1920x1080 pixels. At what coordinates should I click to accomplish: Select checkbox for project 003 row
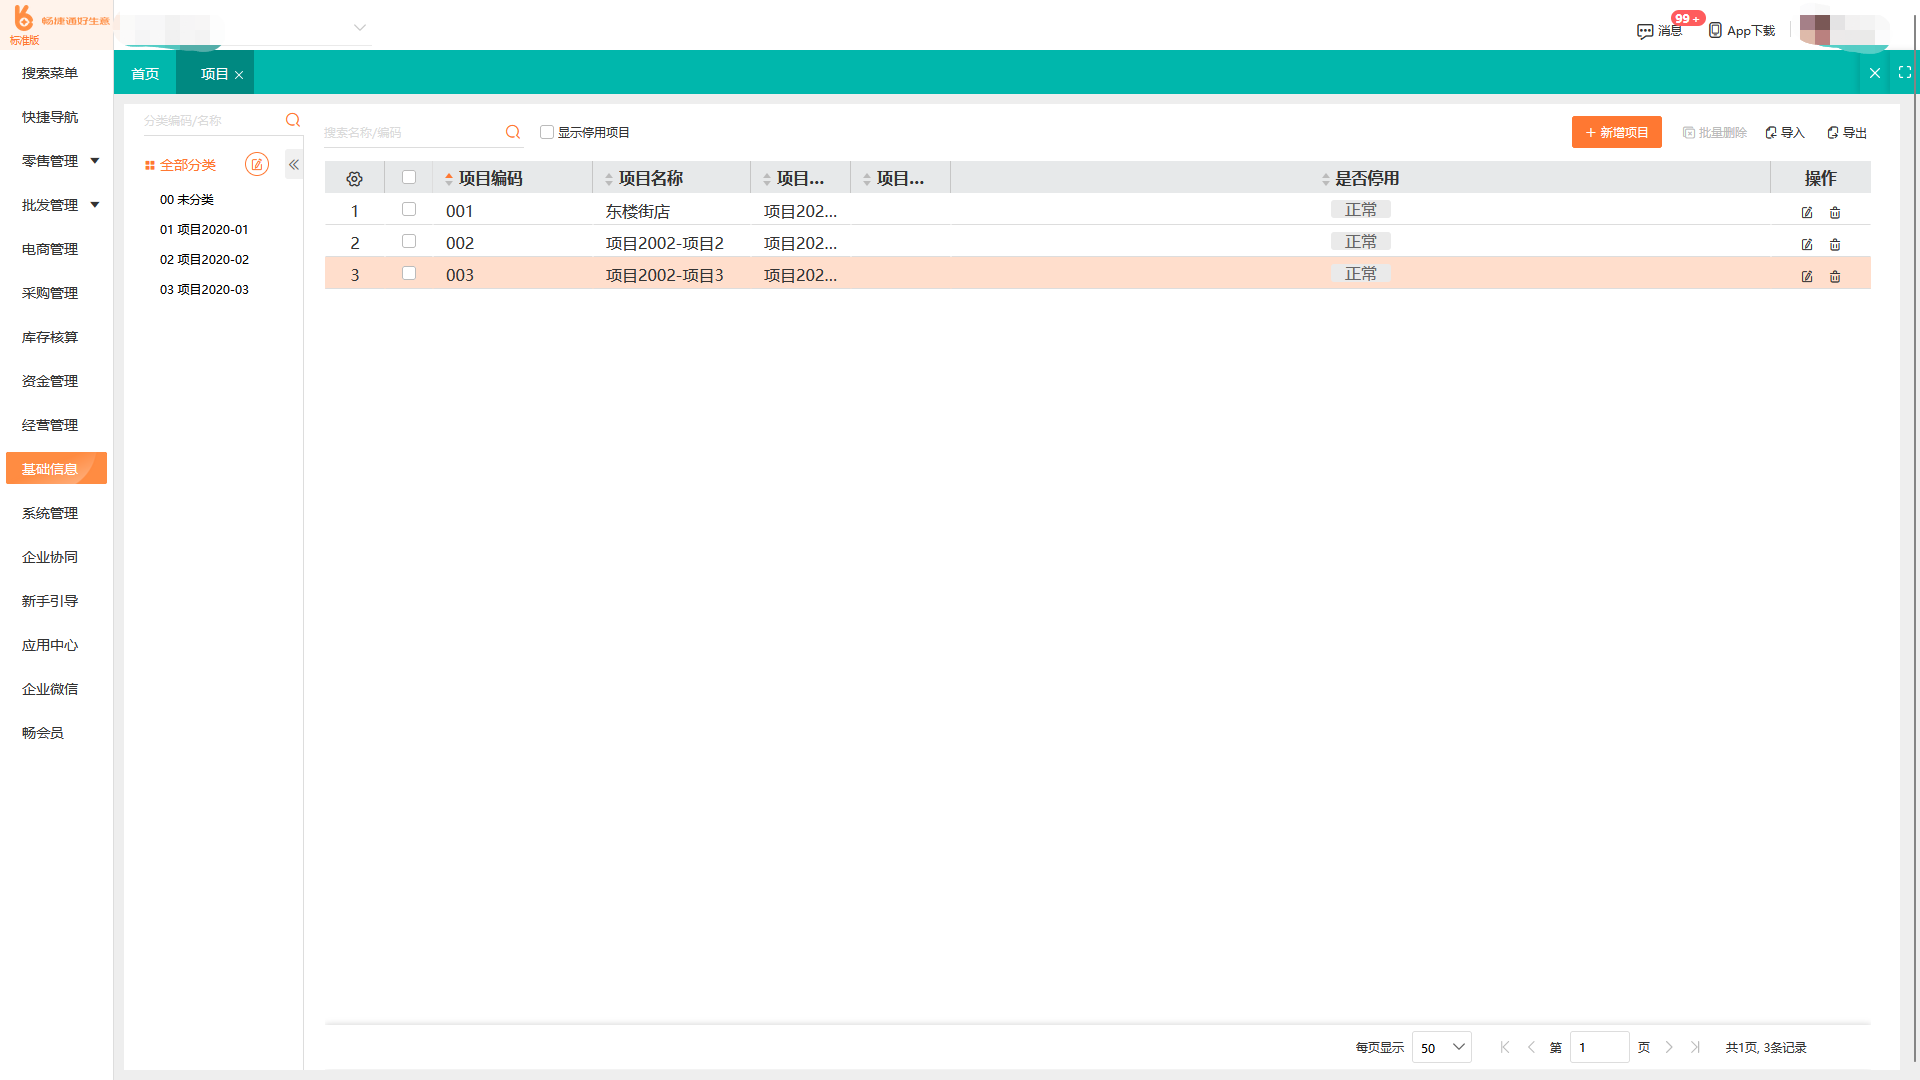tap(409, 273)
